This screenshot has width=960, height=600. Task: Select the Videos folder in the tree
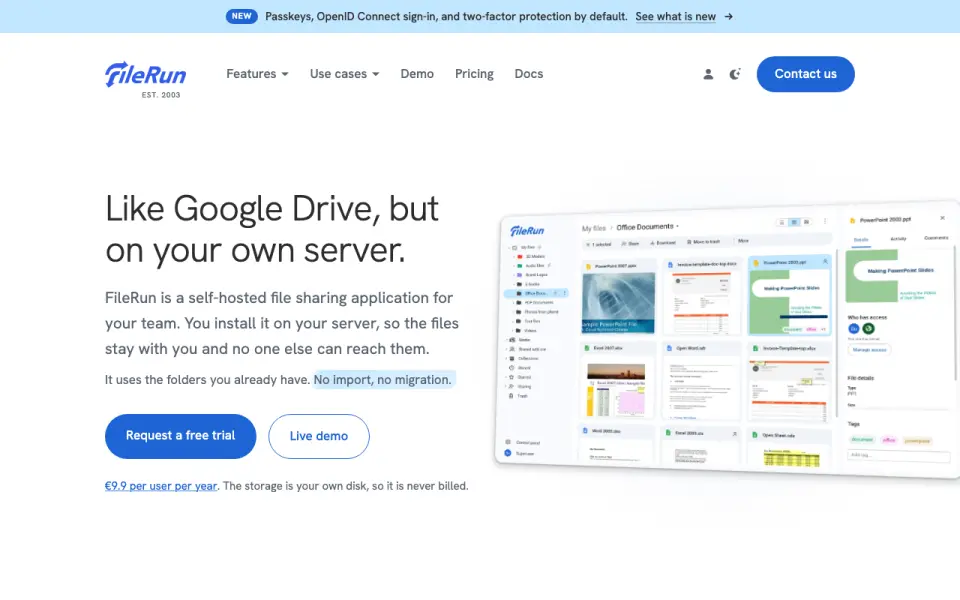point(527,331)
